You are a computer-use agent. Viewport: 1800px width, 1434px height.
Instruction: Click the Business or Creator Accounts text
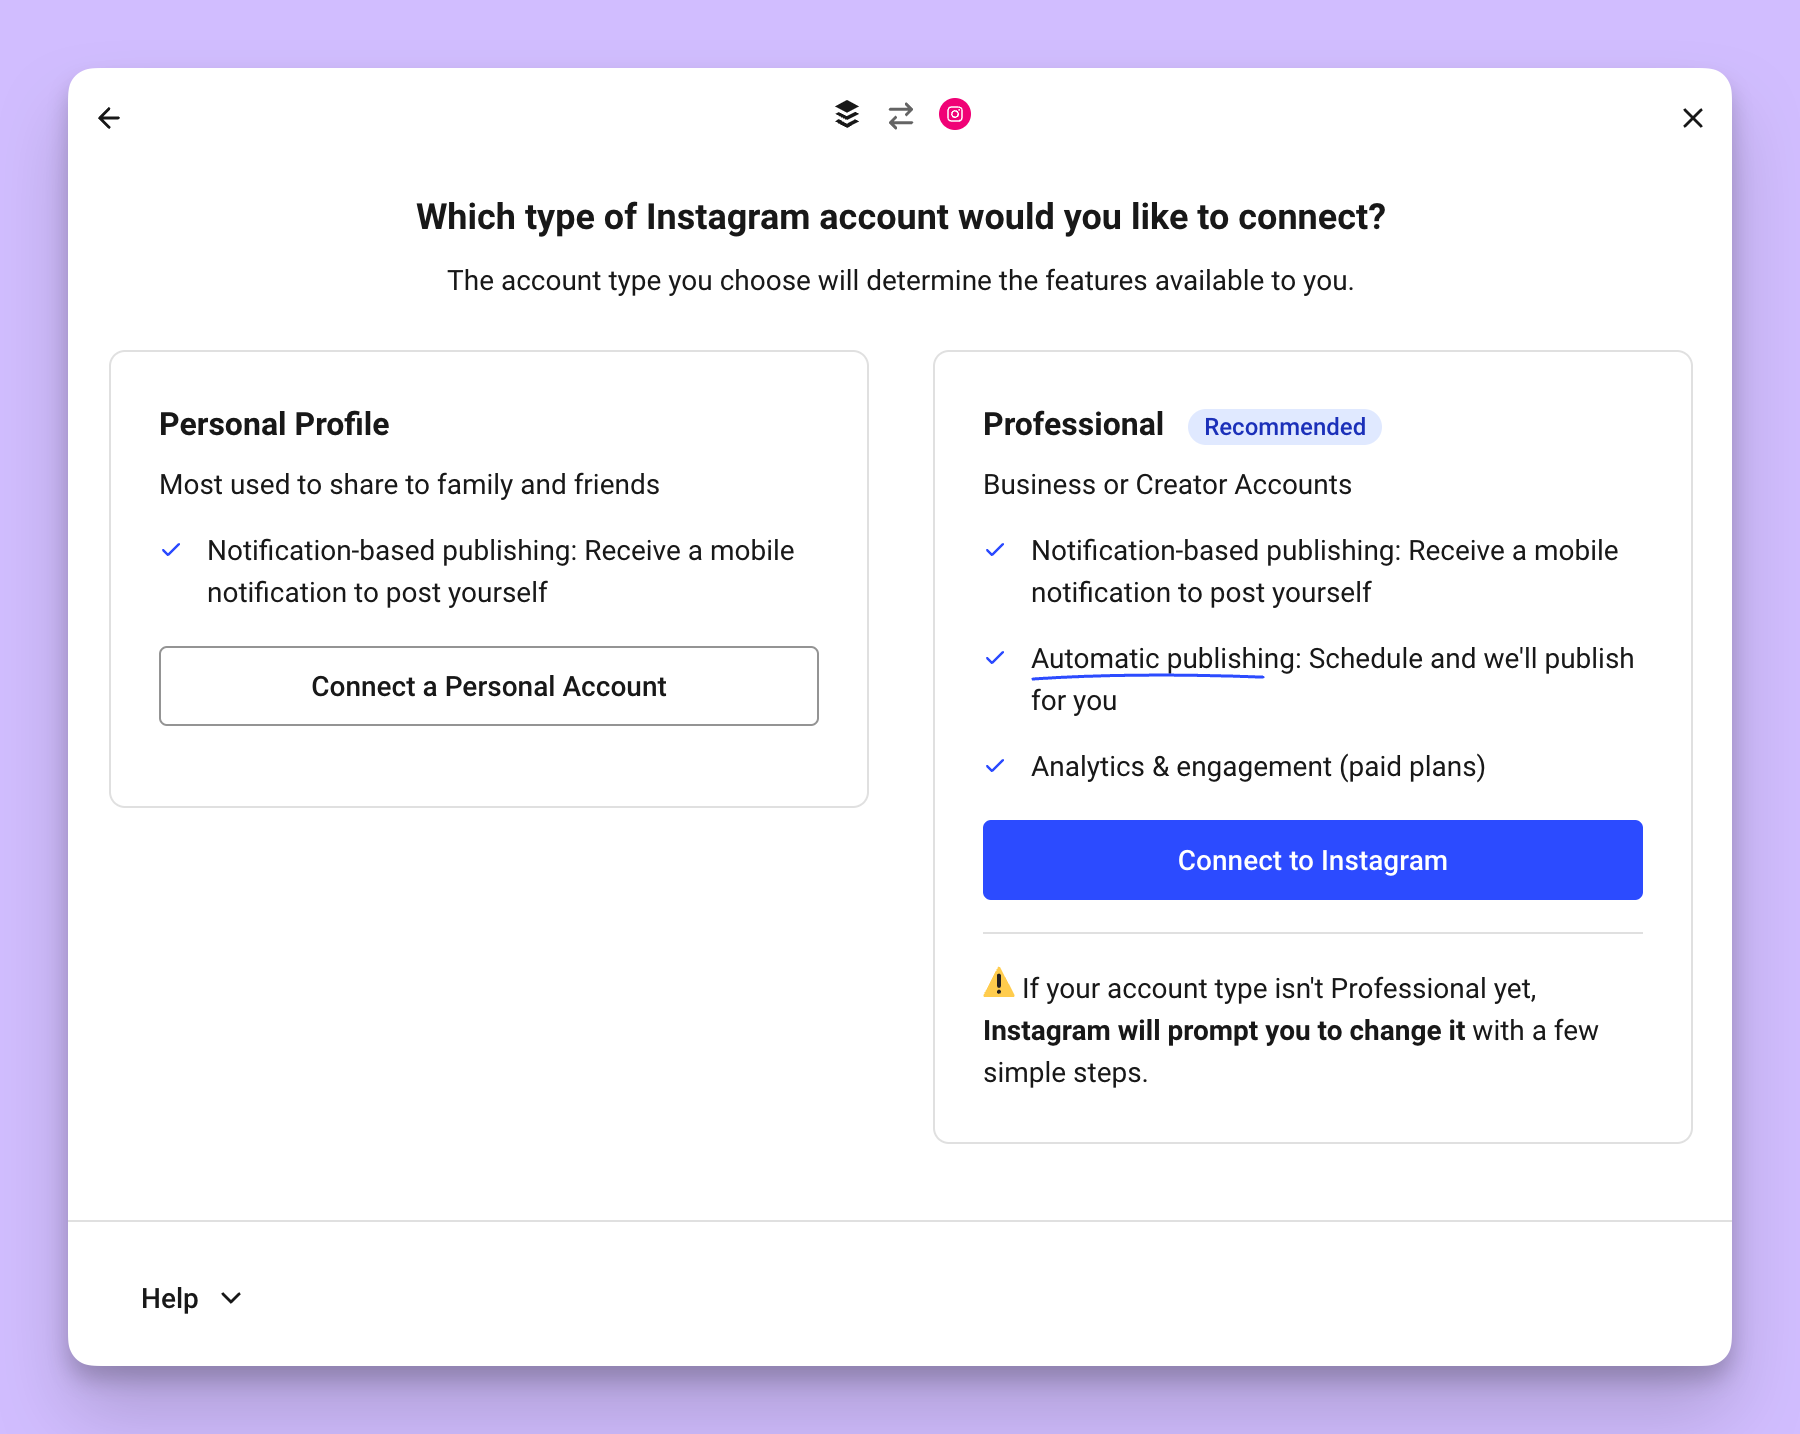(x=1167, y=484)
